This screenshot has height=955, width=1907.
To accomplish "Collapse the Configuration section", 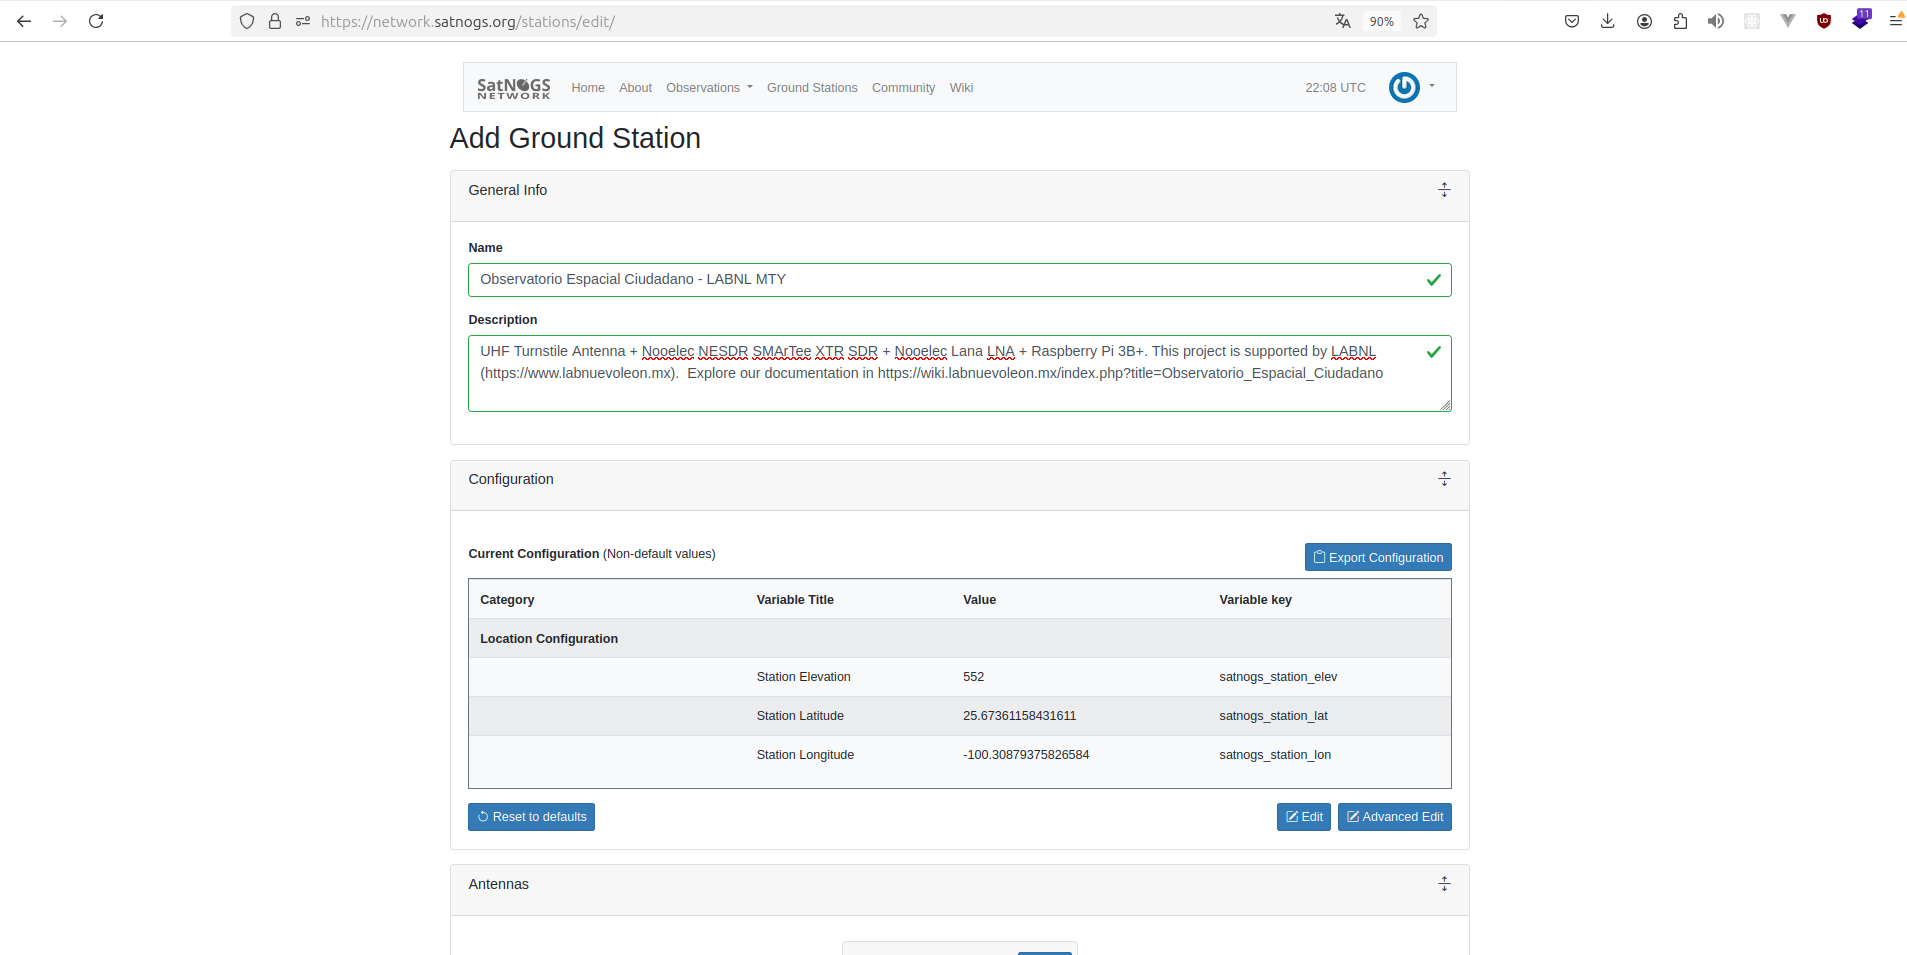I will (1444, 479).
